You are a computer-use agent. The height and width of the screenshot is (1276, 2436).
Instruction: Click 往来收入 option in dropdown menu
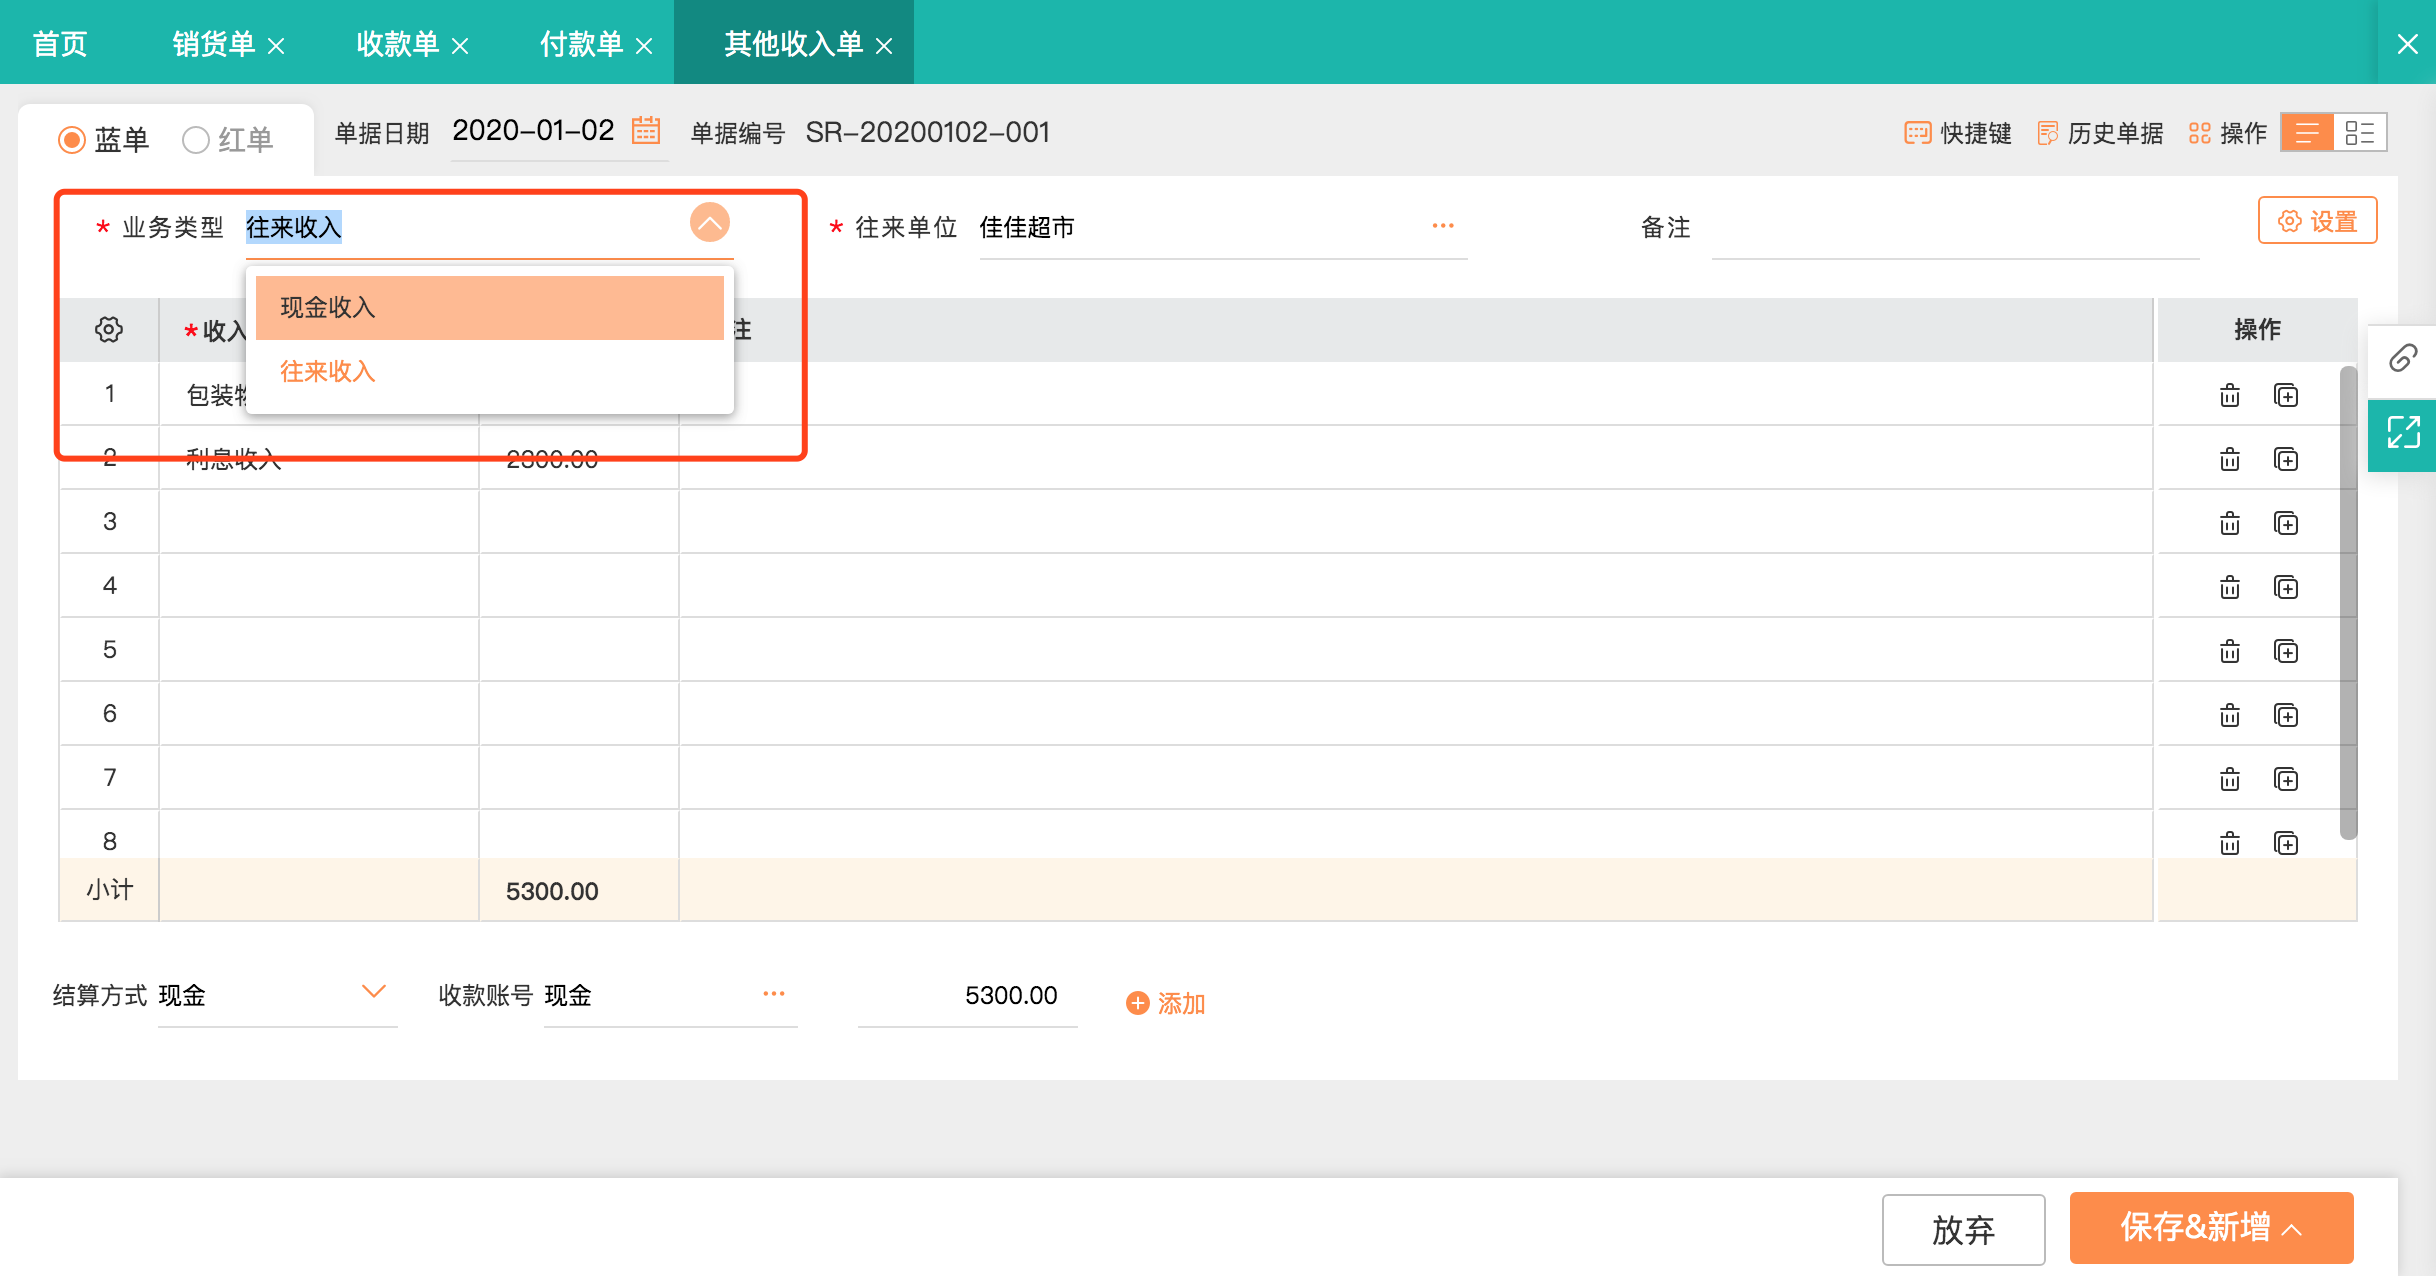330,371
